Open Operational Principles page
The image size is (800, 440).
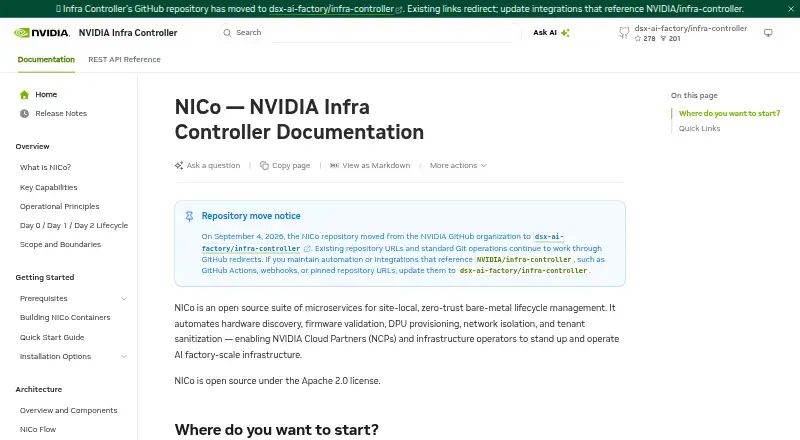pos(60,206)
